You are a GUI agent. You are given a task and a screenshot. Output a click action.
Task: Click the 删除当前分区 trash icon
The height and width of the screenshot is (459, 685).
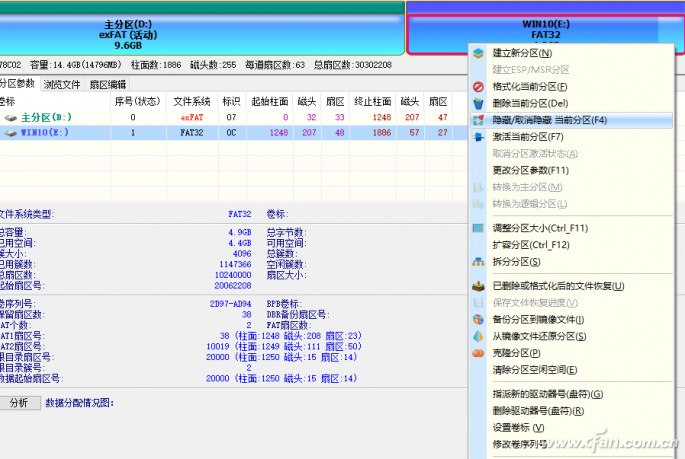478,103
